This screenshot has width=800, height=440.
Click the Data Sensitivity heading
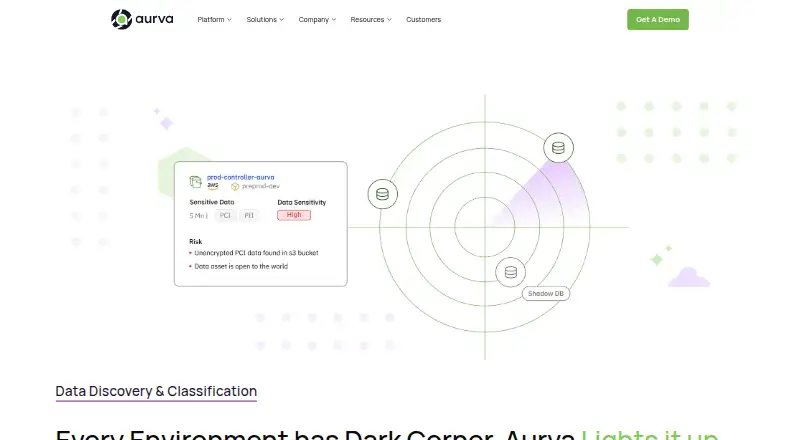302,202
